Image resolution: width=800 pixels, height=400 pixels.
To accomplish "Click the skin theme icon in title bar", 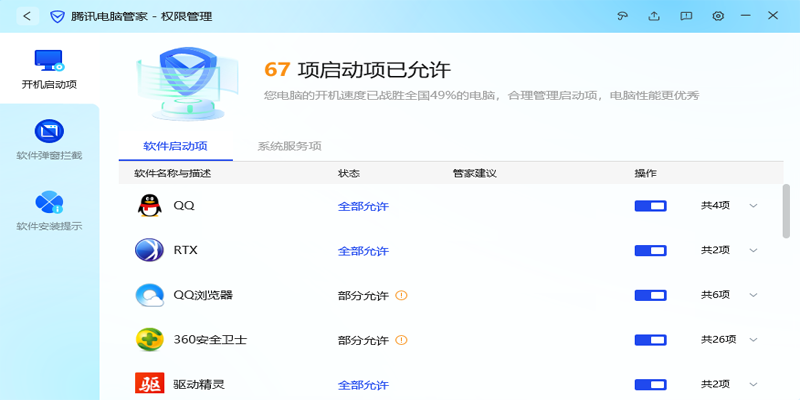I will pyautogui.click(x=622, y=16).
